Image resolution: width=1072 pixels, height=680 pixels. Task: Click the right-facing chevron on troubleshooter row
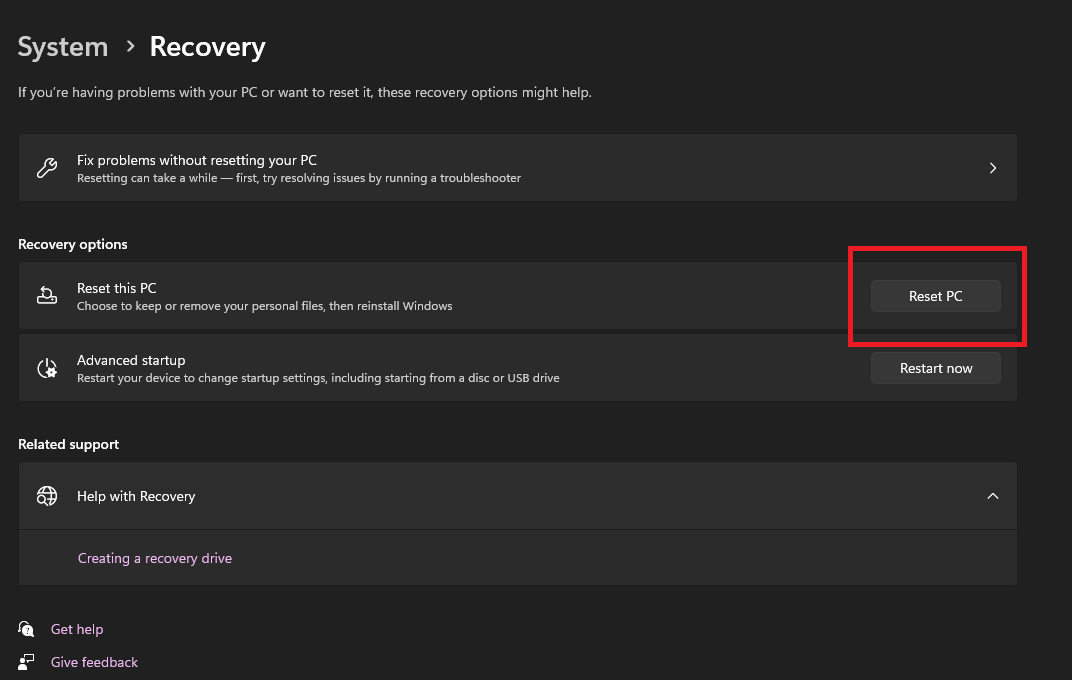(x=992, y=167)
